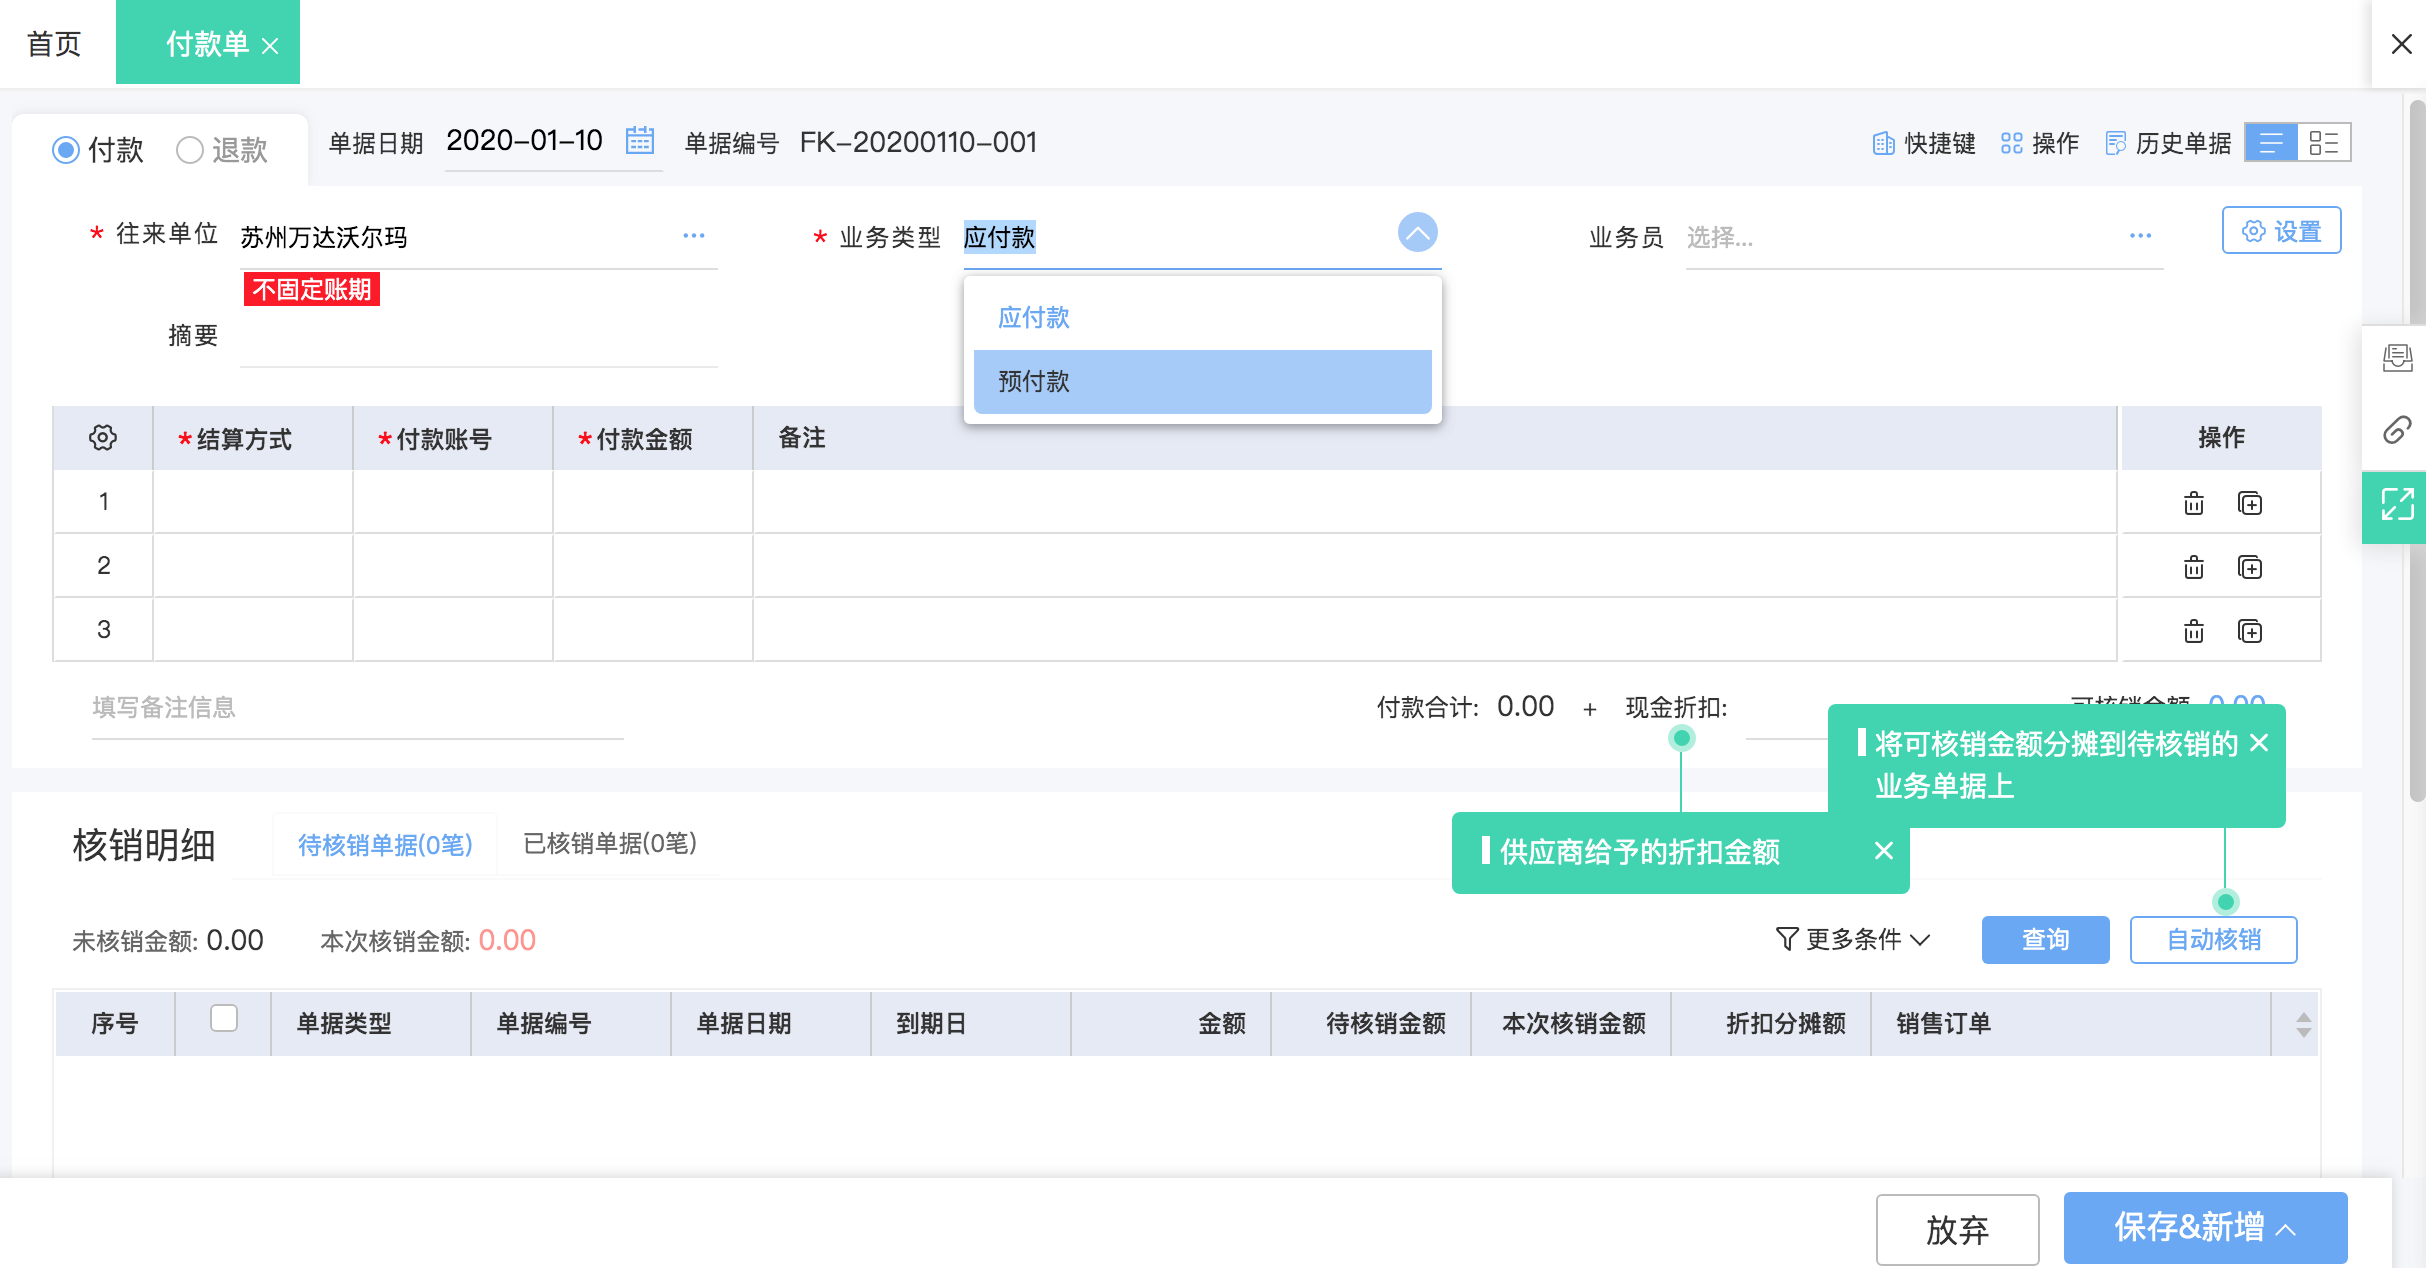This screenshot has width=2426, height=1268.
Task: Click the 首页 tab
Action: (51, 43)
